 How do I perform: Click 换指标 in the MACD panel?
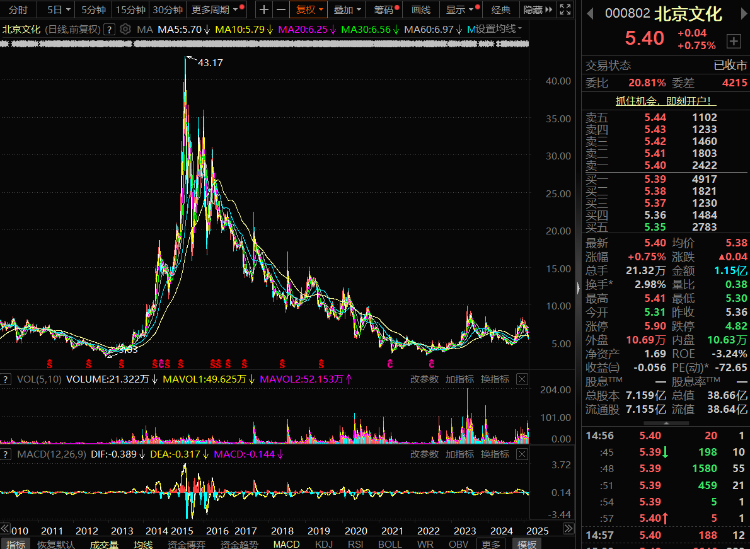(495, 454)
